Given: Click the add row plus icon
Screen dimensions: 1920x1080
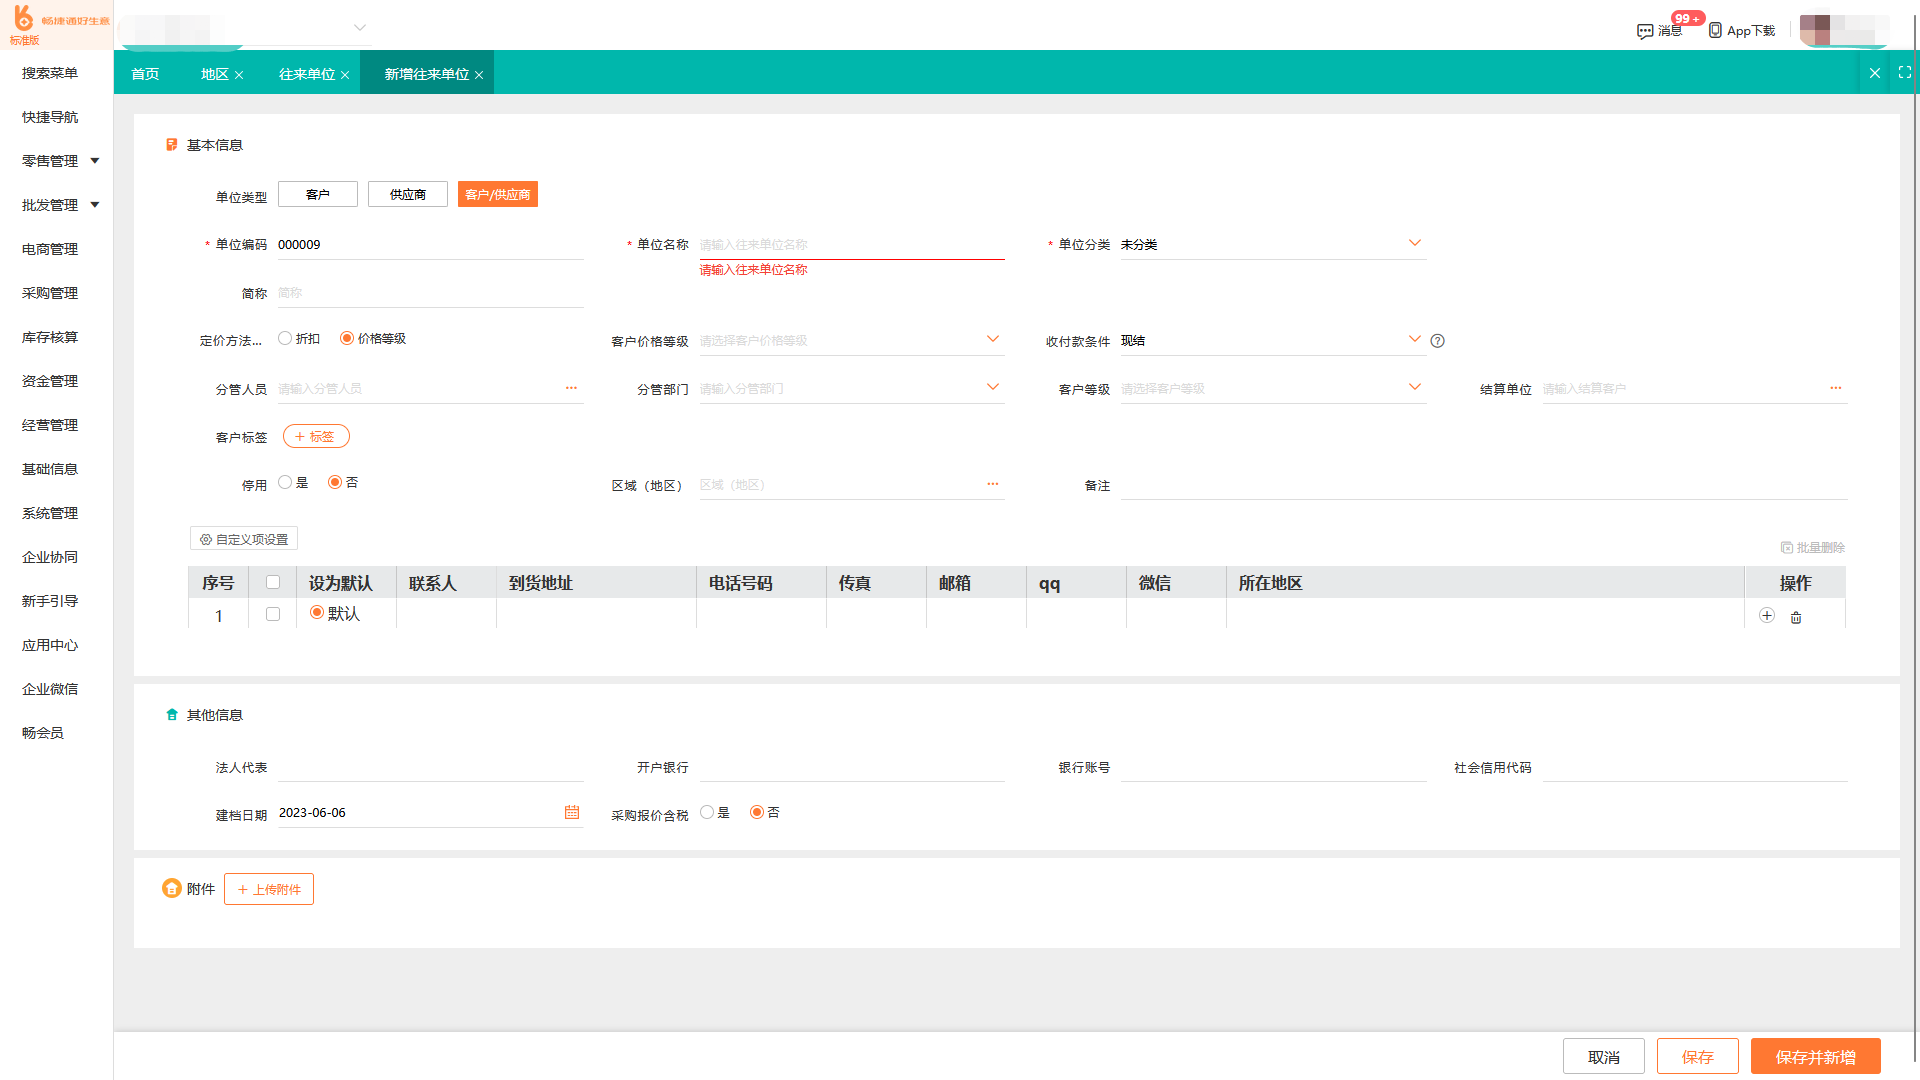Looking at the screenshot, I should click(x=1767, y=615).
